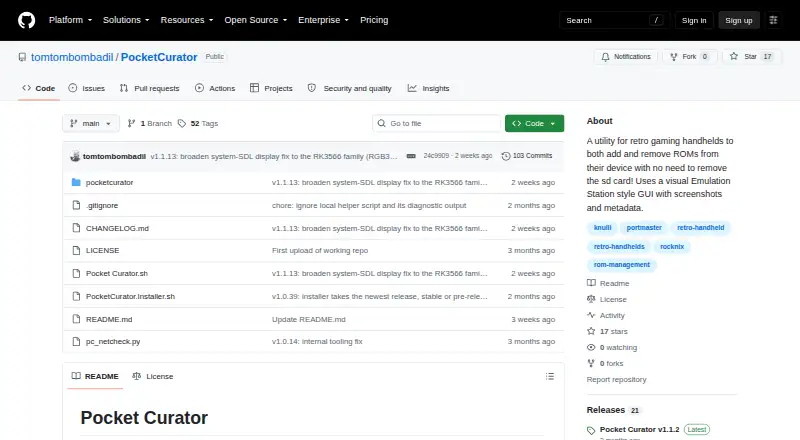Select the README file tab

[95, 376]
